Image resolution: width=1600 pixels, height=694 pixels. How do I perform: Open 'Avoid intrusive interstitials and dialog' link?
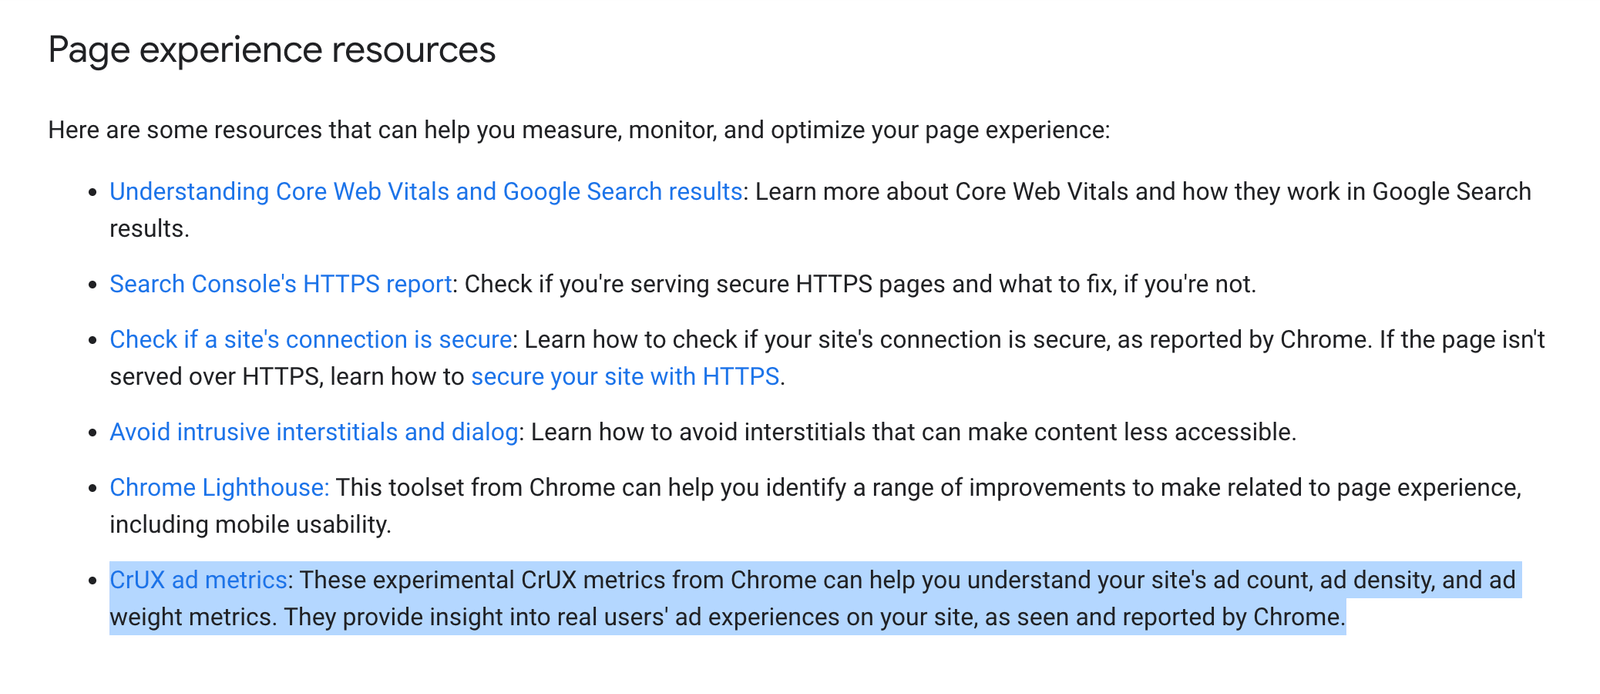[x=314, y=432]
